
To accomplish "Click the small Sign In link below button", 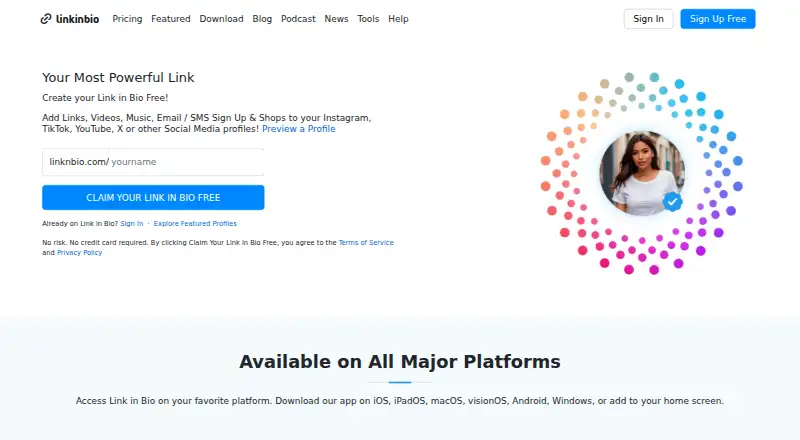I will pyautogui.click(x=132, y=224).
